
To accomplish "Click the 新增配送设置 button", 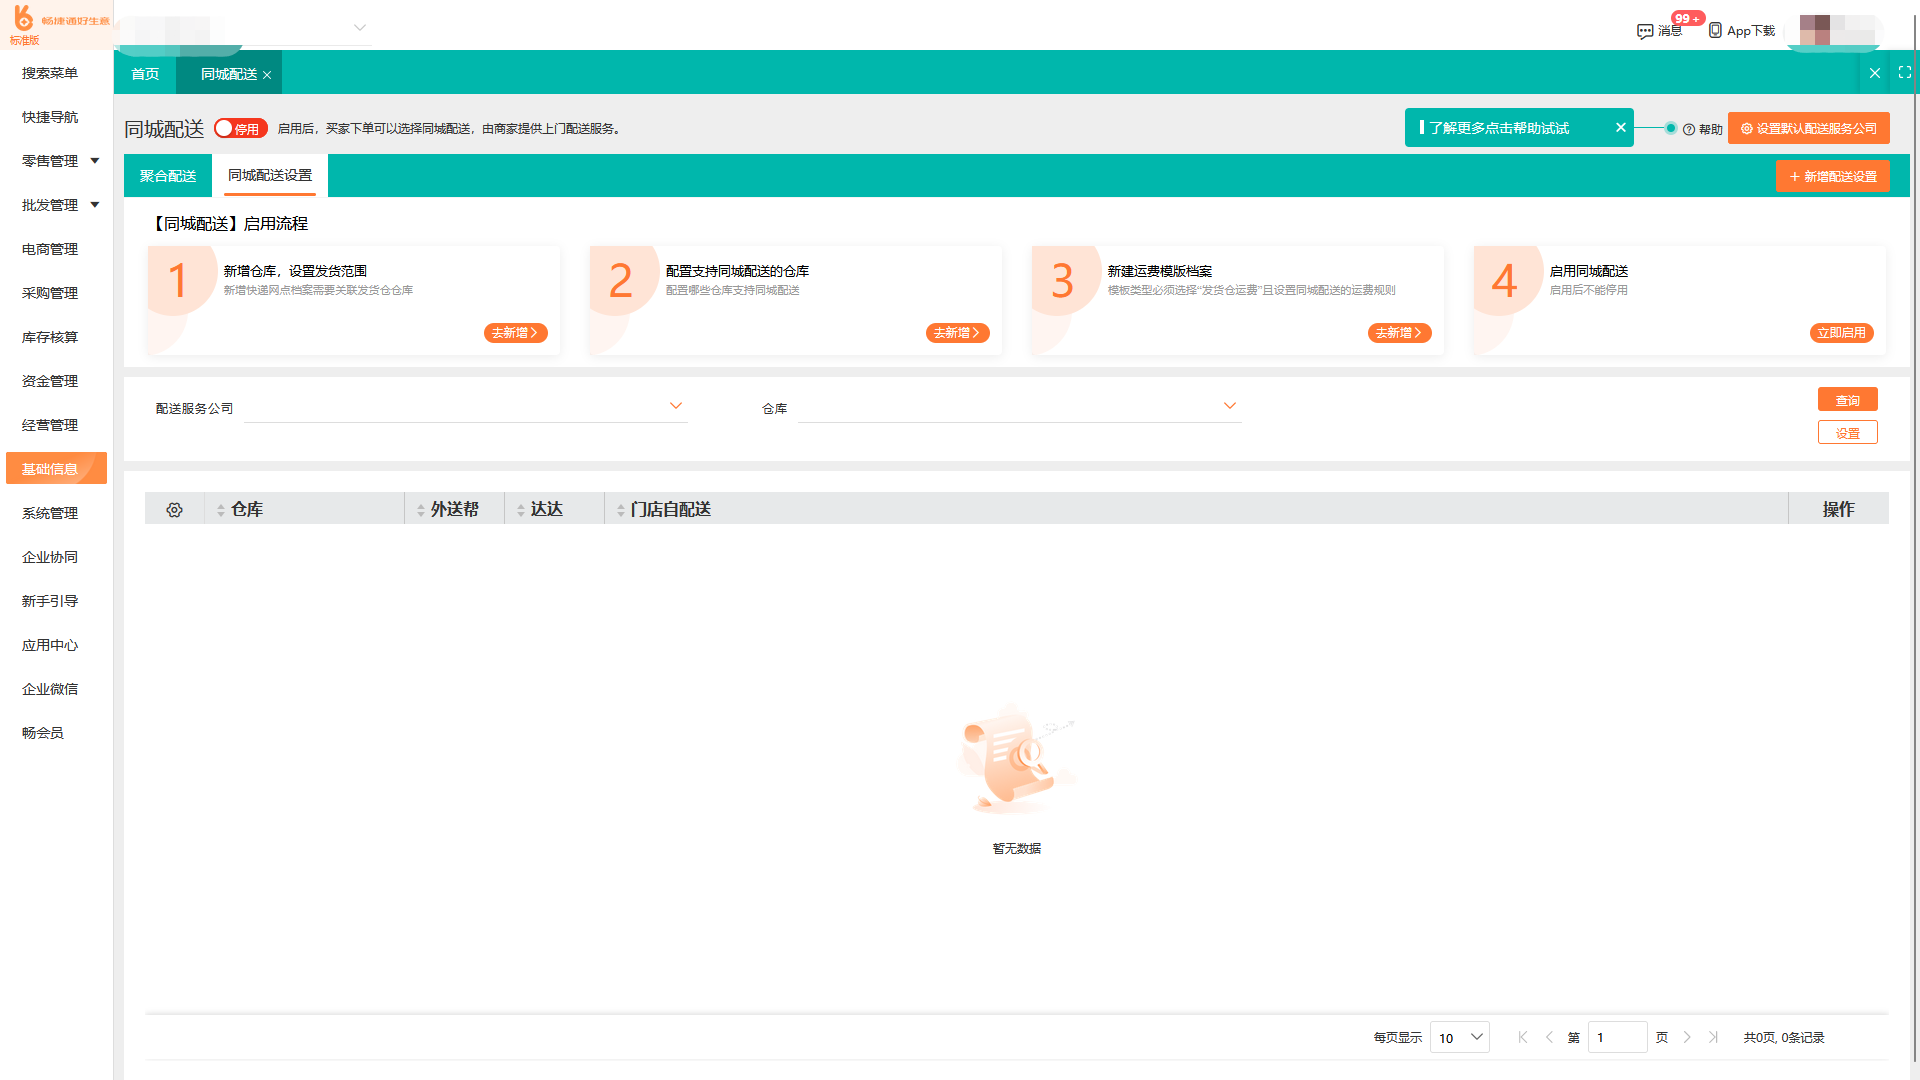I will click(x=1833, y=174).
